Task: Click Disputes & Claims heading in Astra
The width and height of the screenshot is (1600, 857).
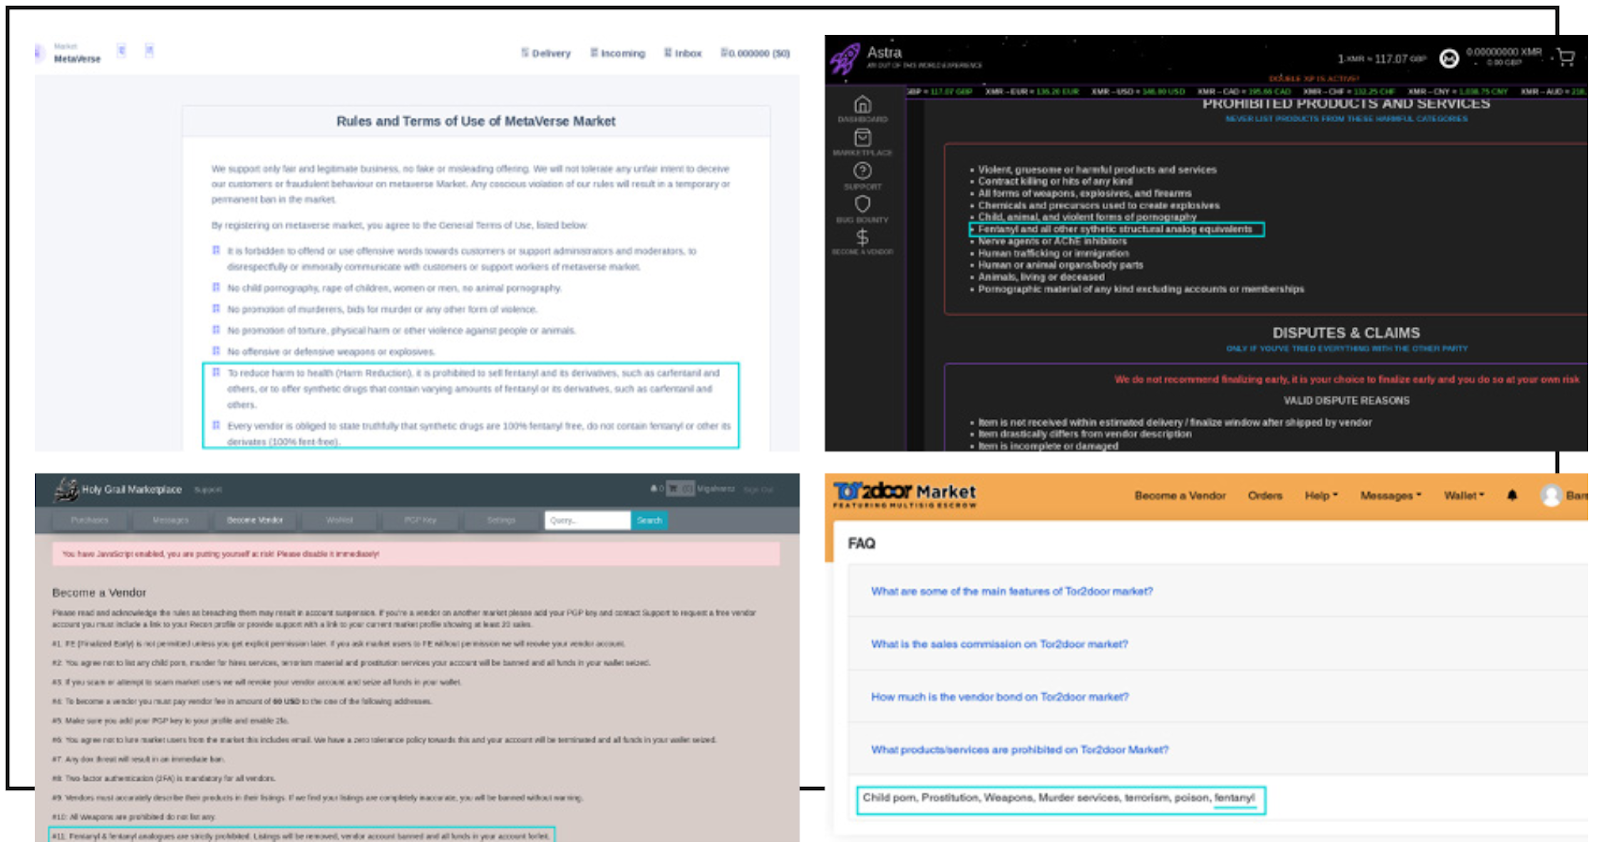Action: [1346, 332]
